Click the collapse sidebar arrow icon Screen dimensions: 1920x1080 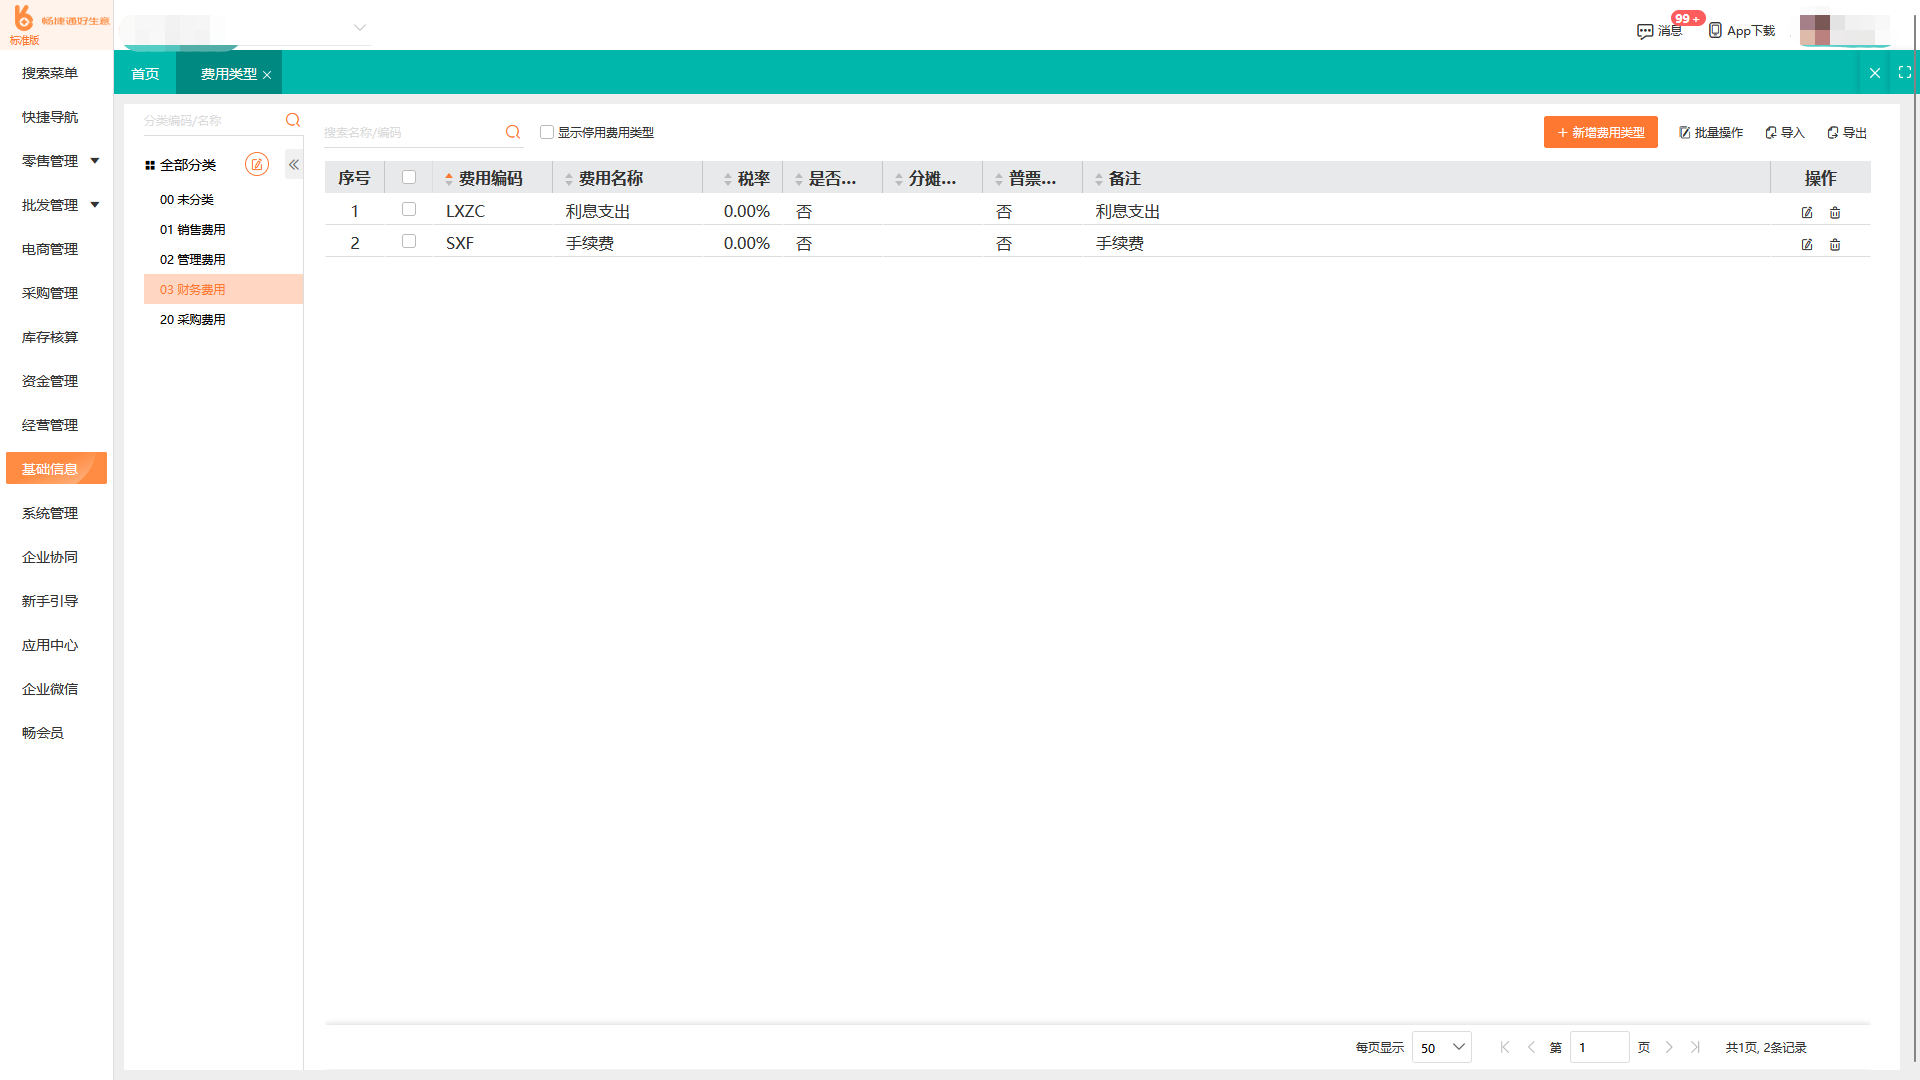(294, 164)
